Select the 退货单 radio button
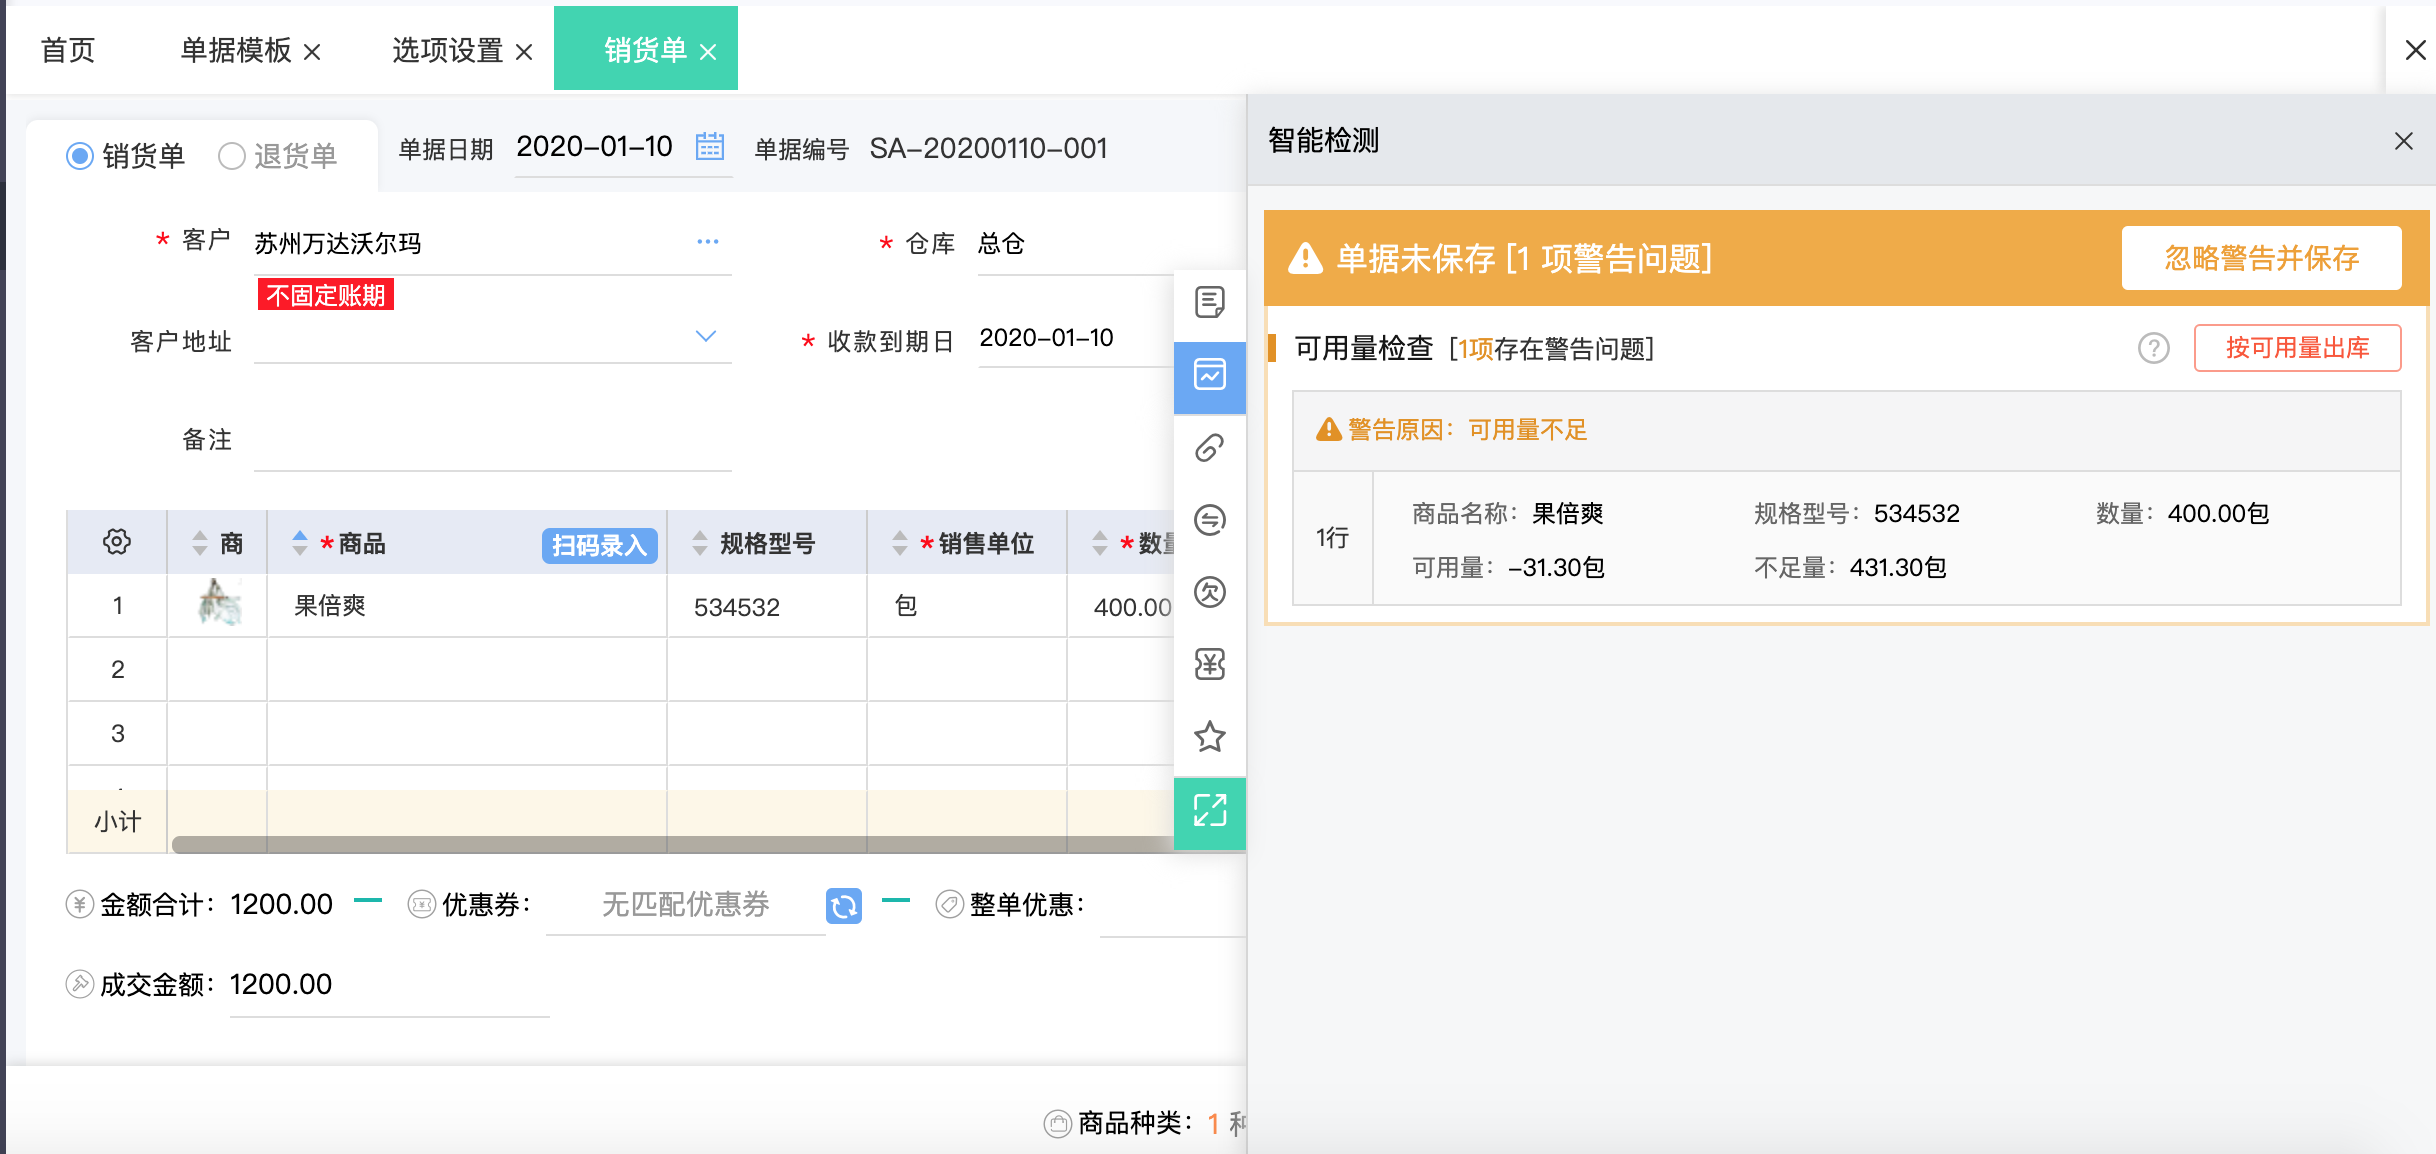Viewport: 2436px width, 1154px height. (x=233, y=149)
